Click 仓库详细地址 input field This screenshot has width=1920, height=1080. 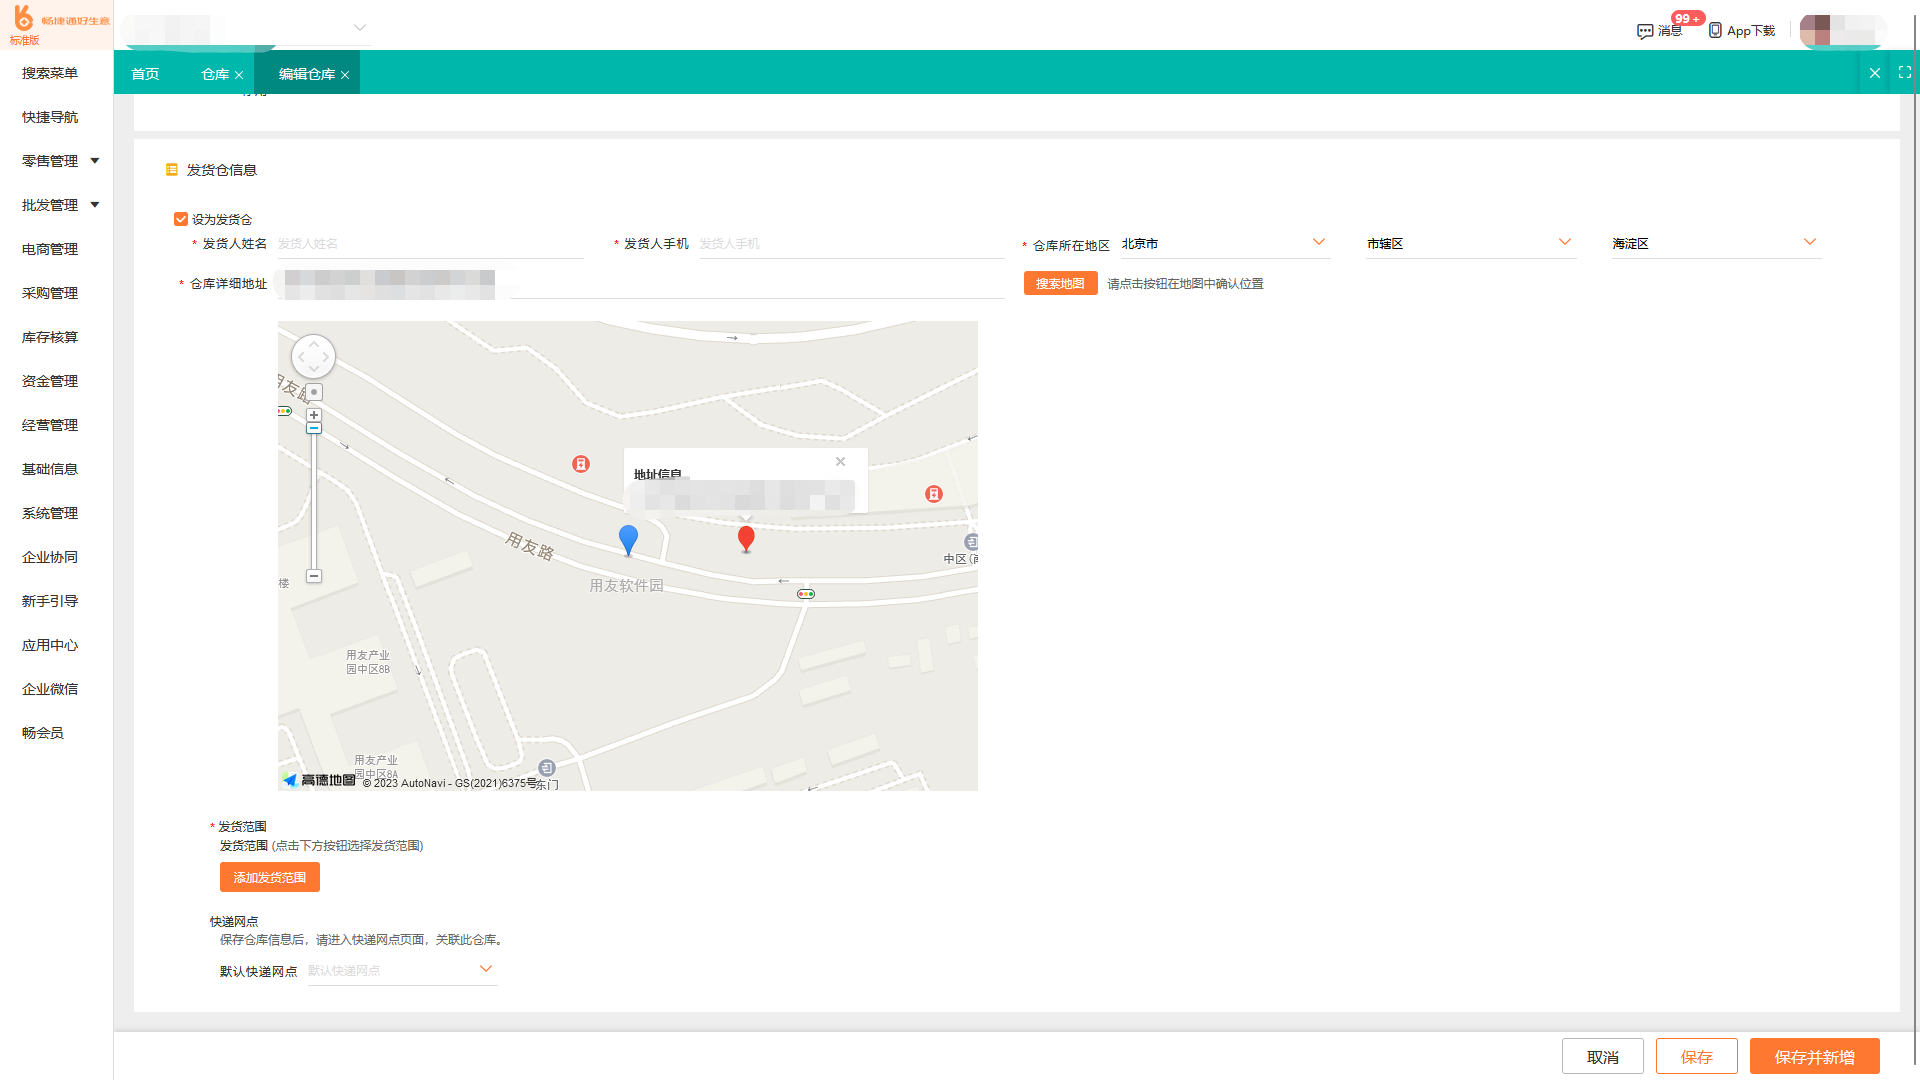tap(641, 284)
